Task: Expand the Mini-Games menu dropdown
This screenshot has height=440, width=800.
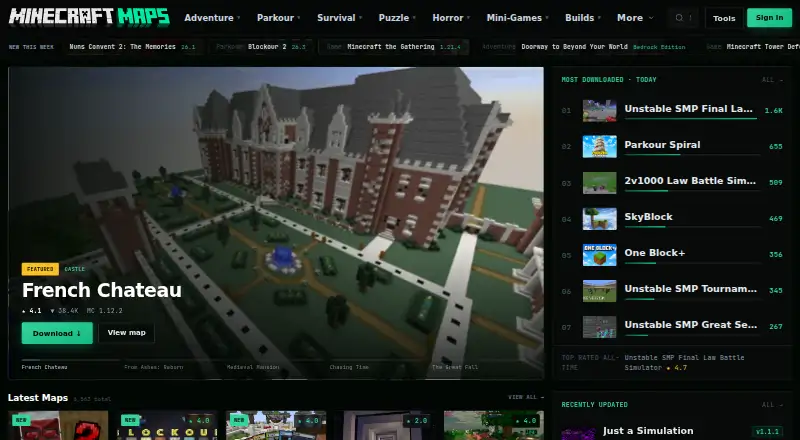Action: pyautogui.click(x=517, y=17)
